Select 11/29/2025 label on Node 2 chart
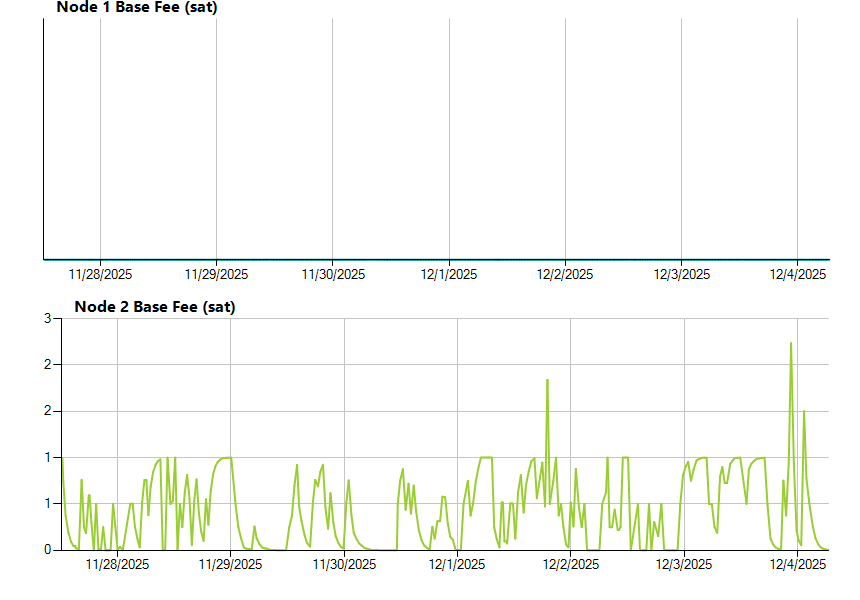Image resolution: width=860 pixels, height=600 pixels. (x=231, y=565)
